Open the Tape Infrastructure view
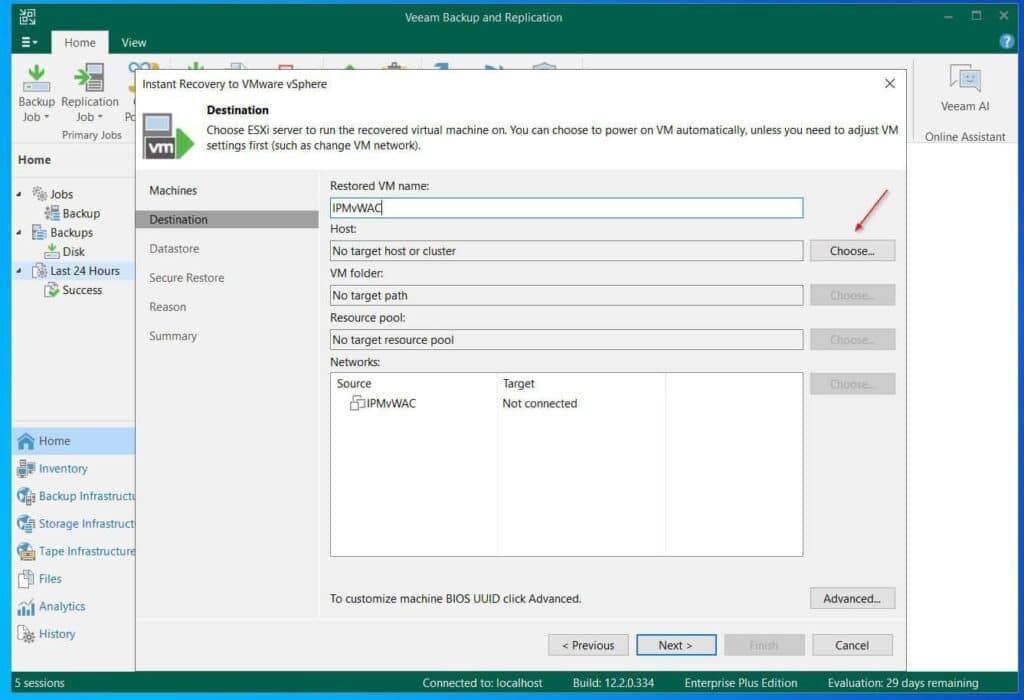The width and height of the screenshot is (1024, 700). (73, 551)
